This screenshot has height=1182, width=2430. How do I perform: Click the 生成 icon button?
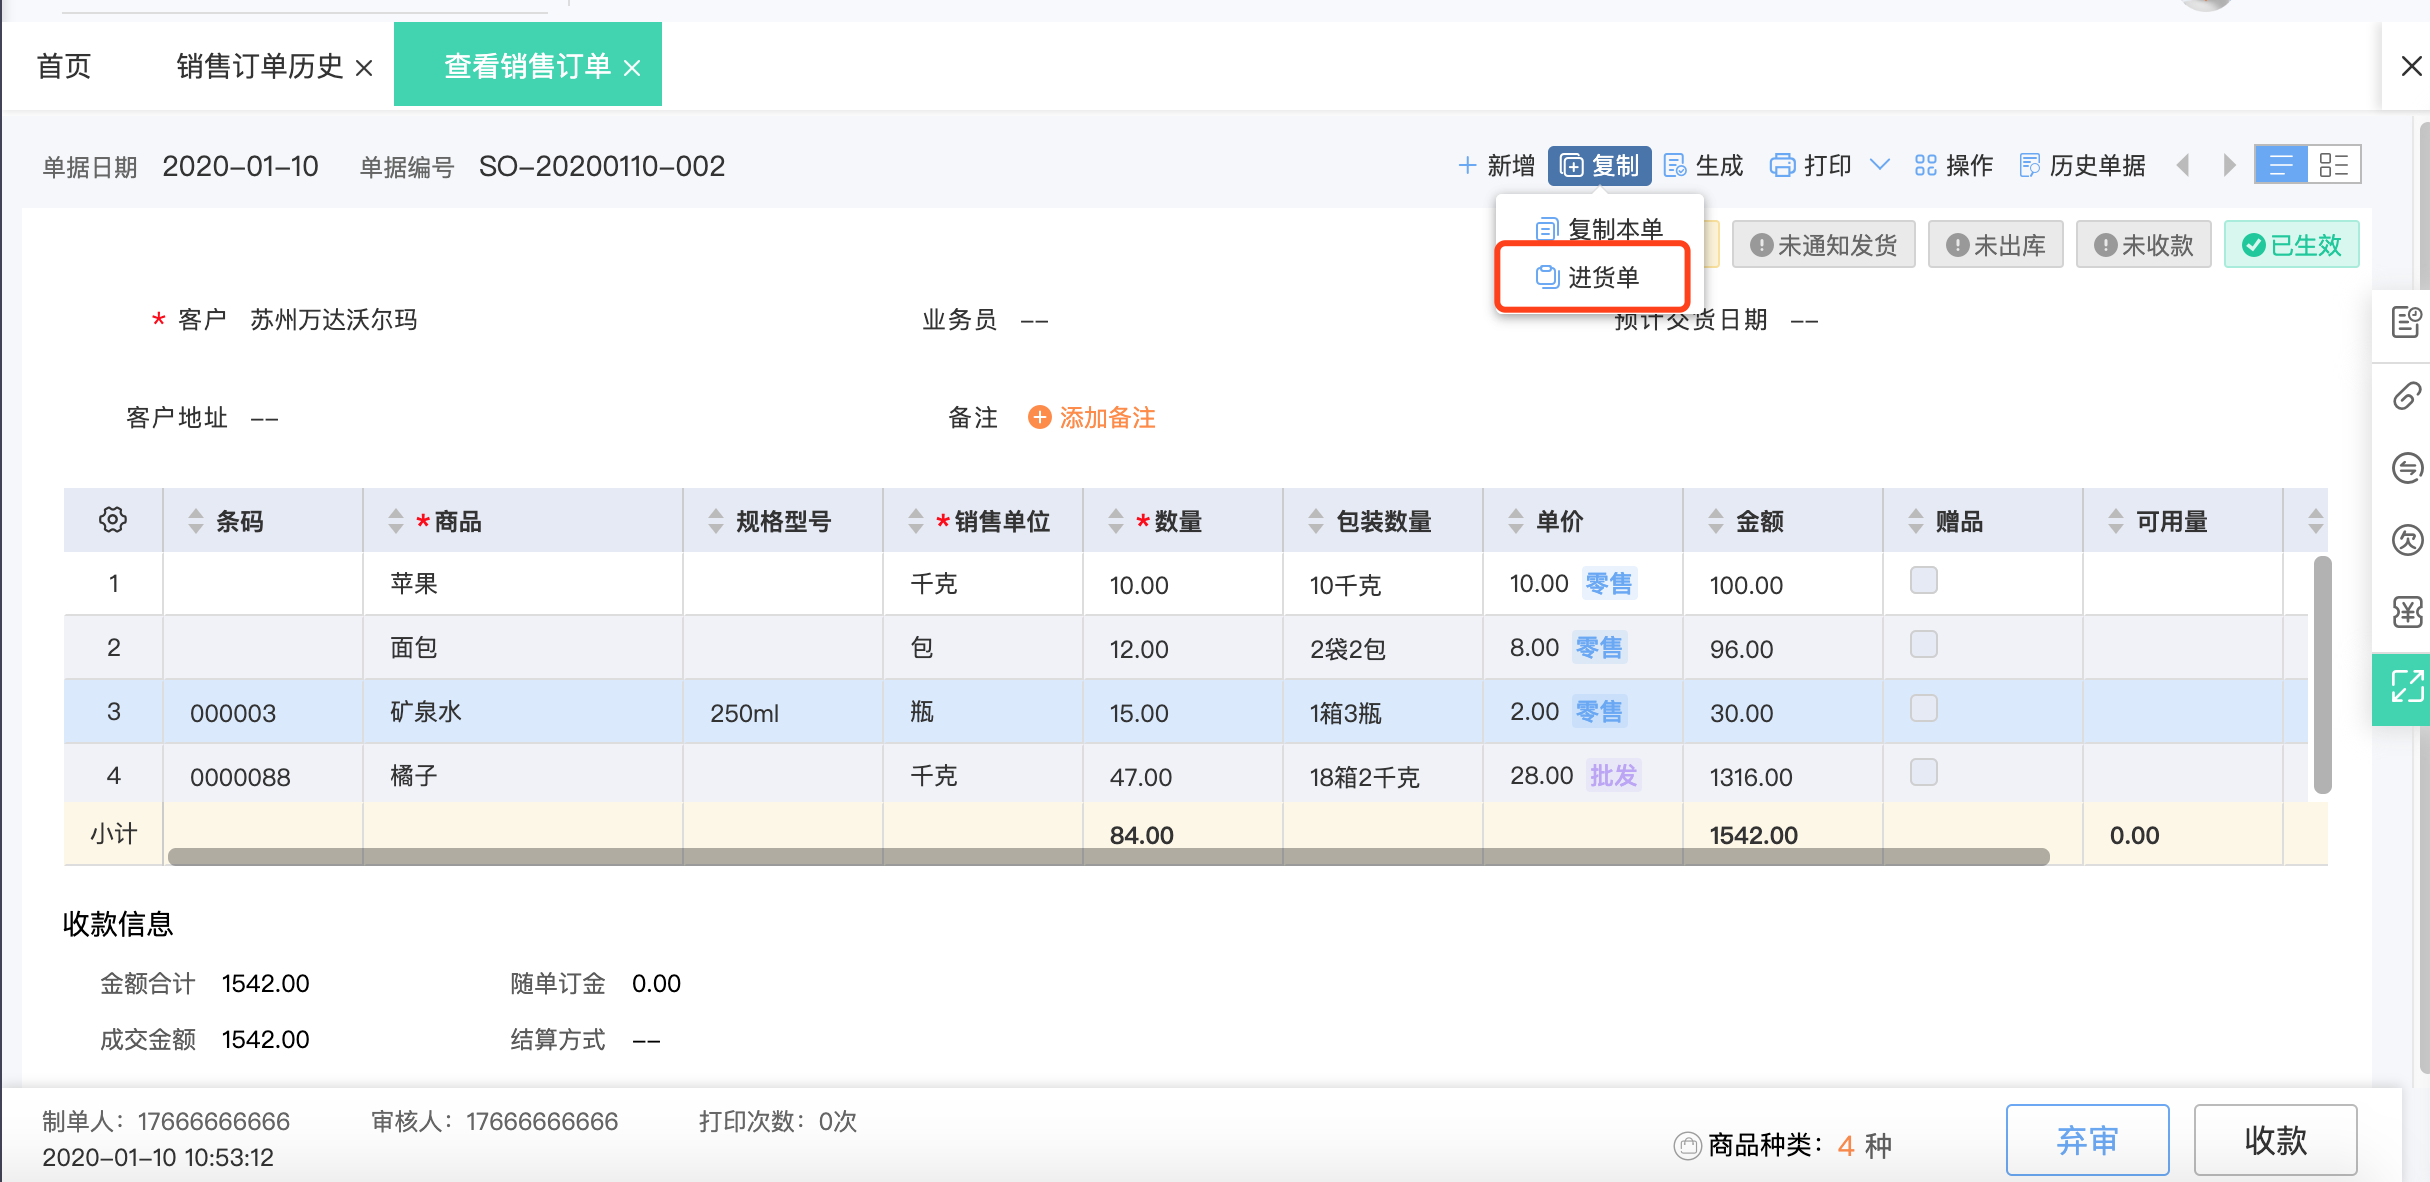coord(1703,166)
